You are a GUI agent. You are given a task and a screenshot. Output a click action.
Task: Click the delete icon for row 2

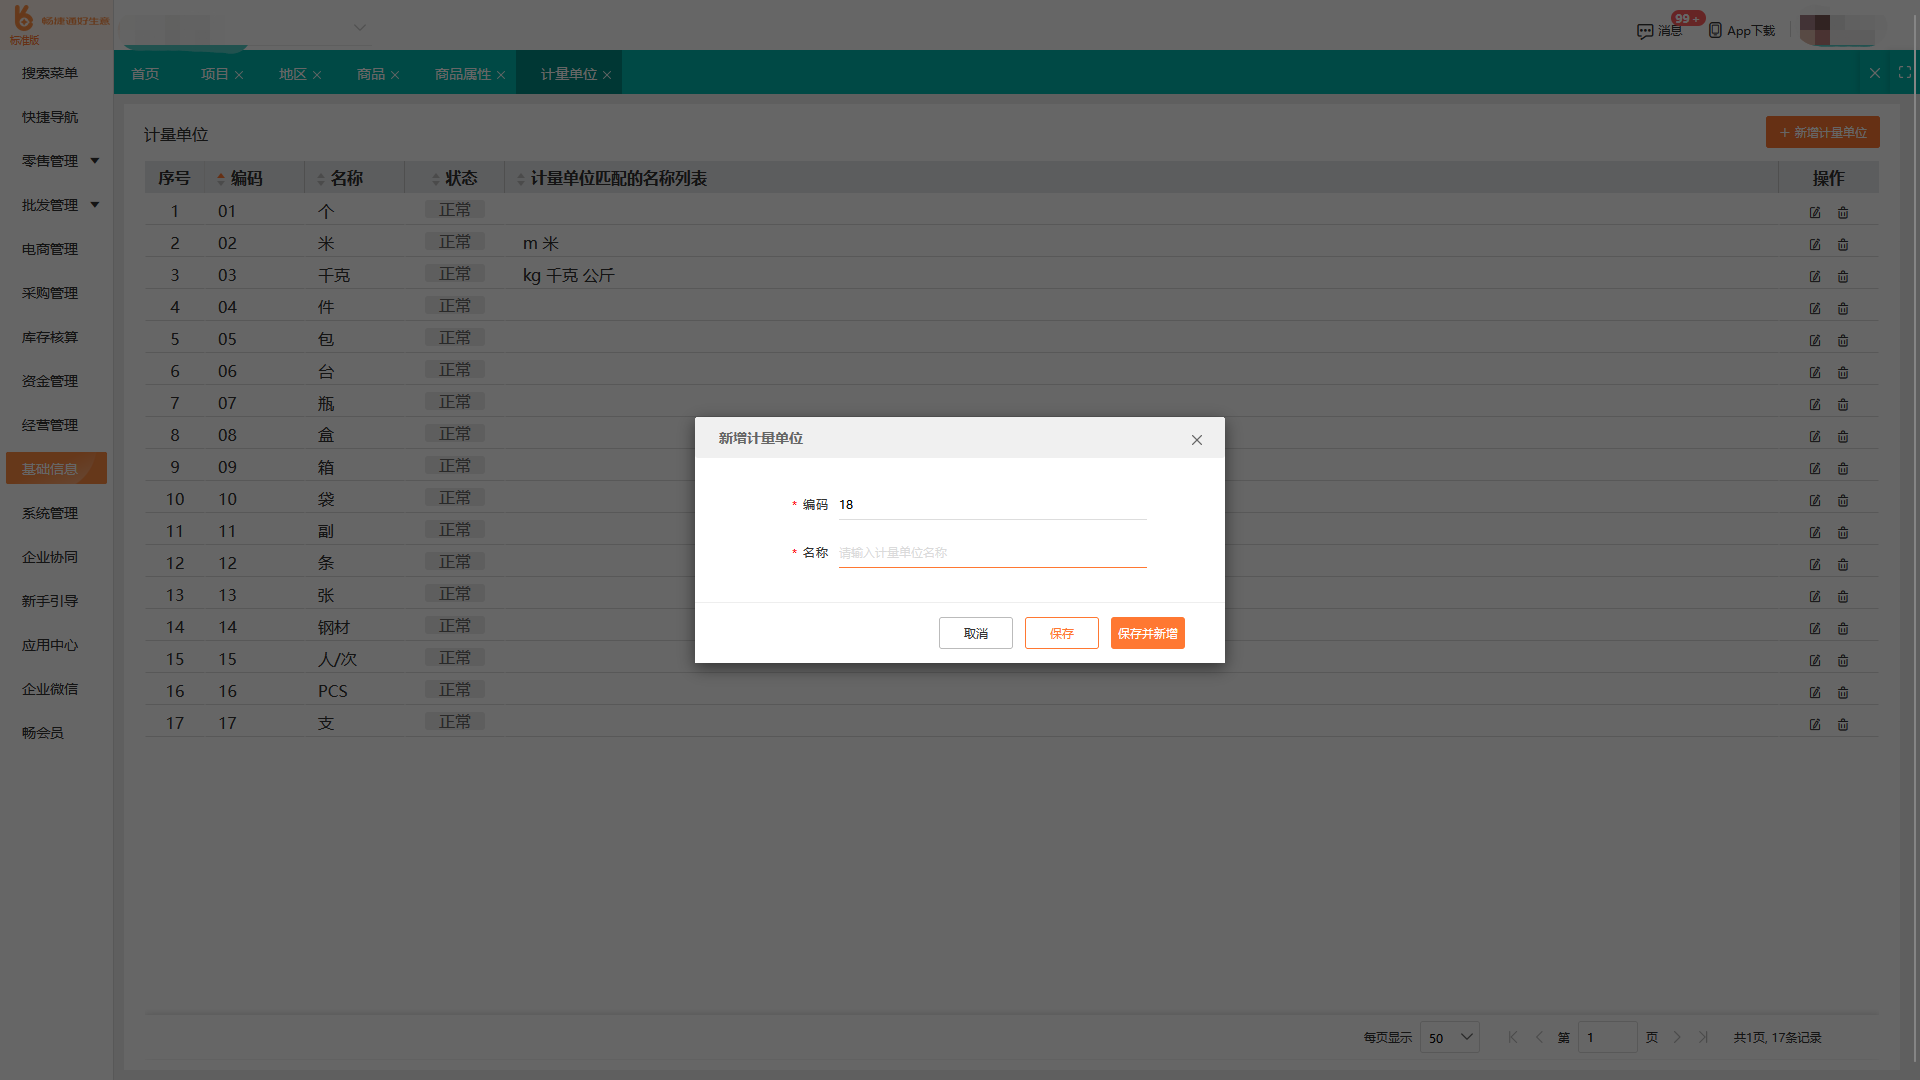1844,244
